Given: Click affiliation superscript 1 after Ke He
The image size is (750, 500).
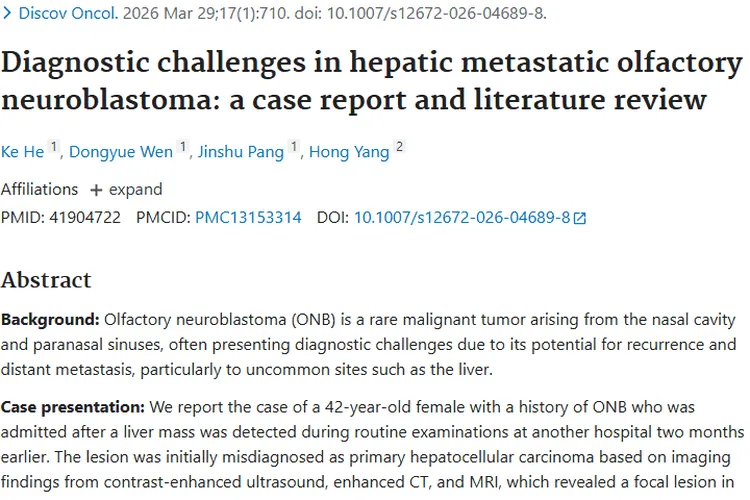Looking at the screenshot, I should point(54,146).
